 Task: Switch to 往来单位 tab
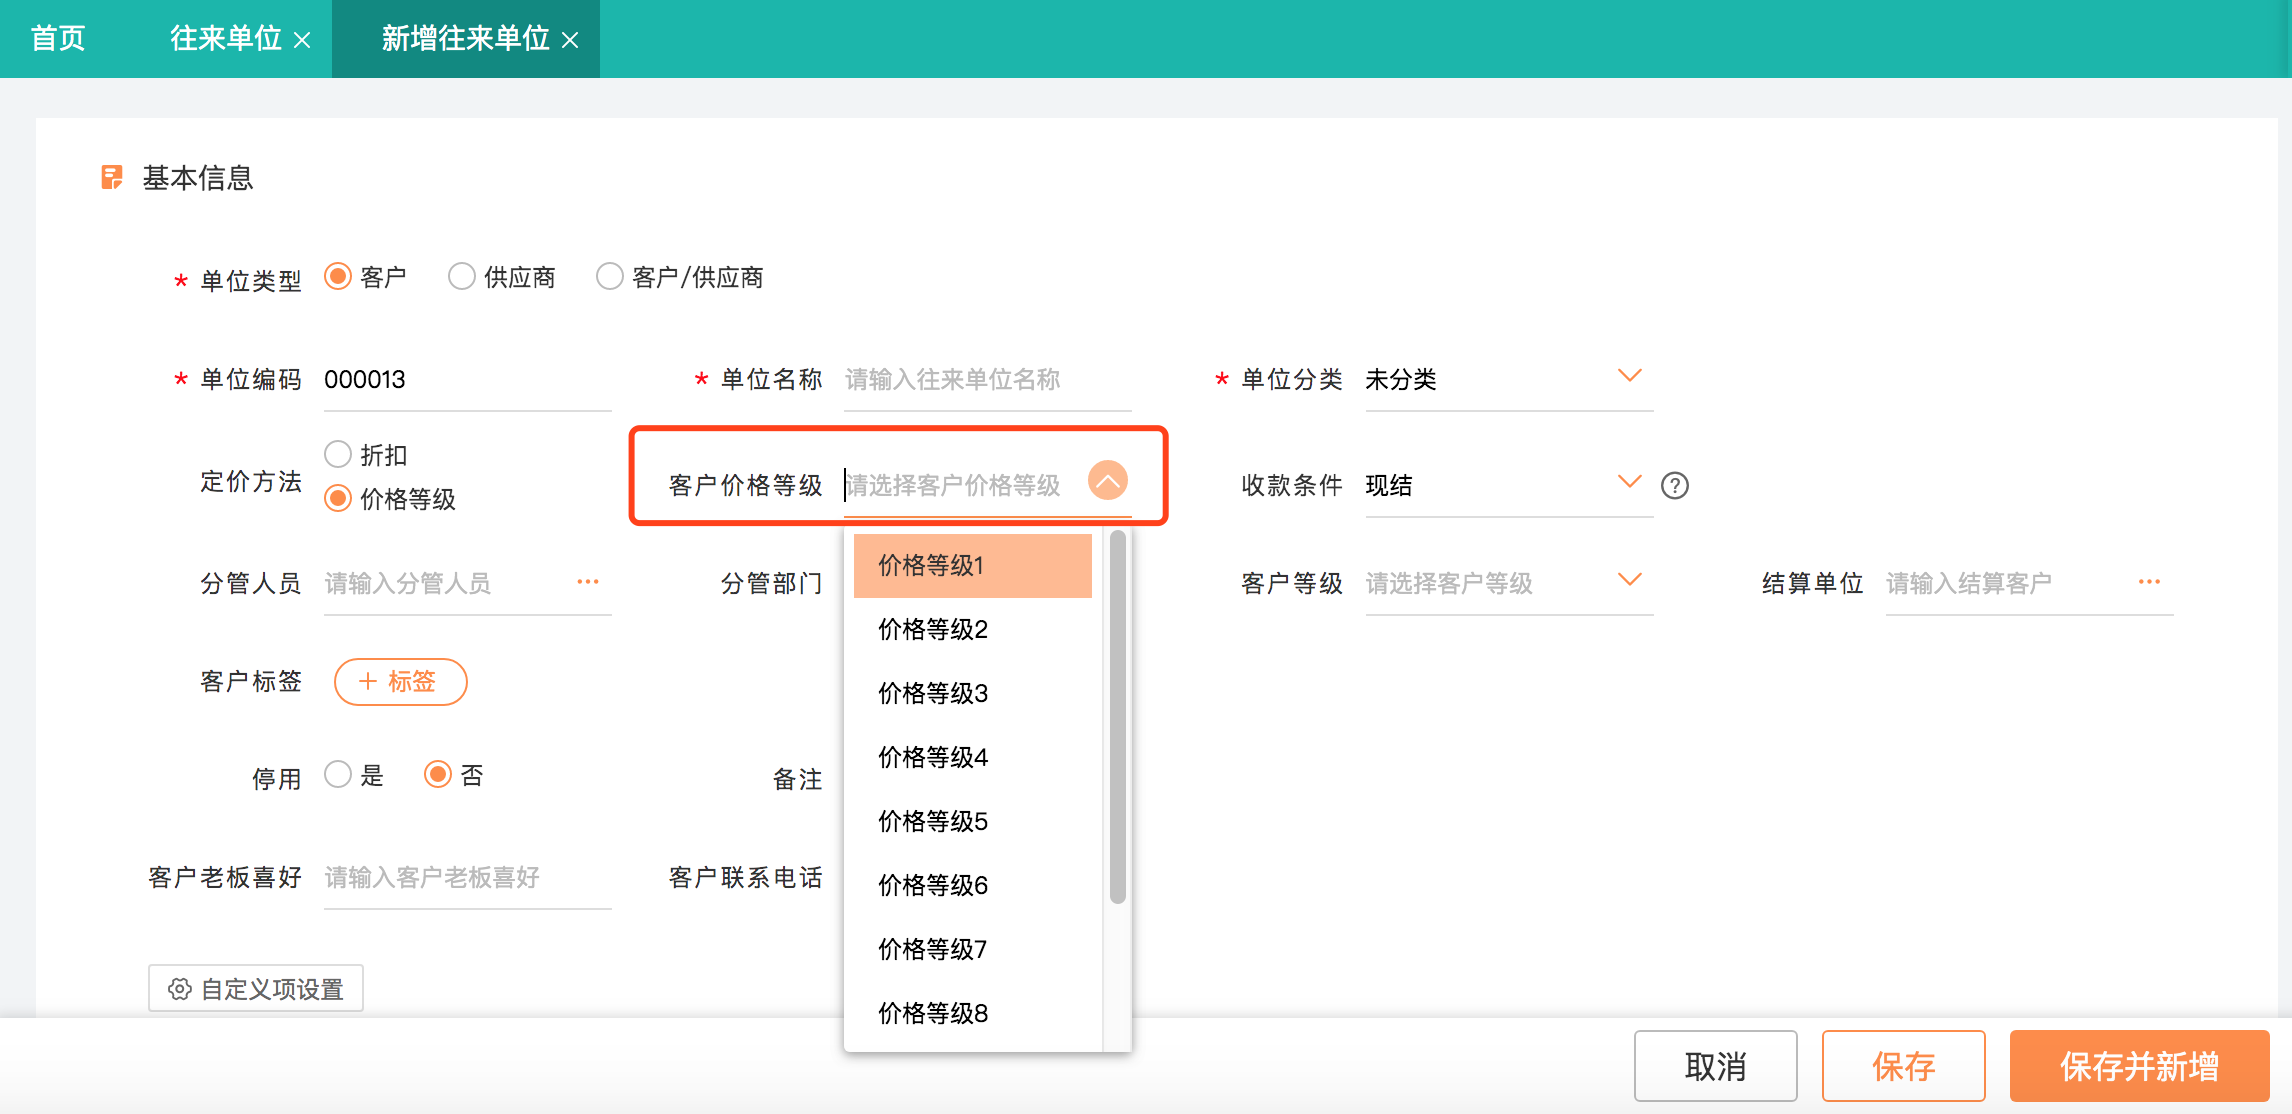pos(228,39)
